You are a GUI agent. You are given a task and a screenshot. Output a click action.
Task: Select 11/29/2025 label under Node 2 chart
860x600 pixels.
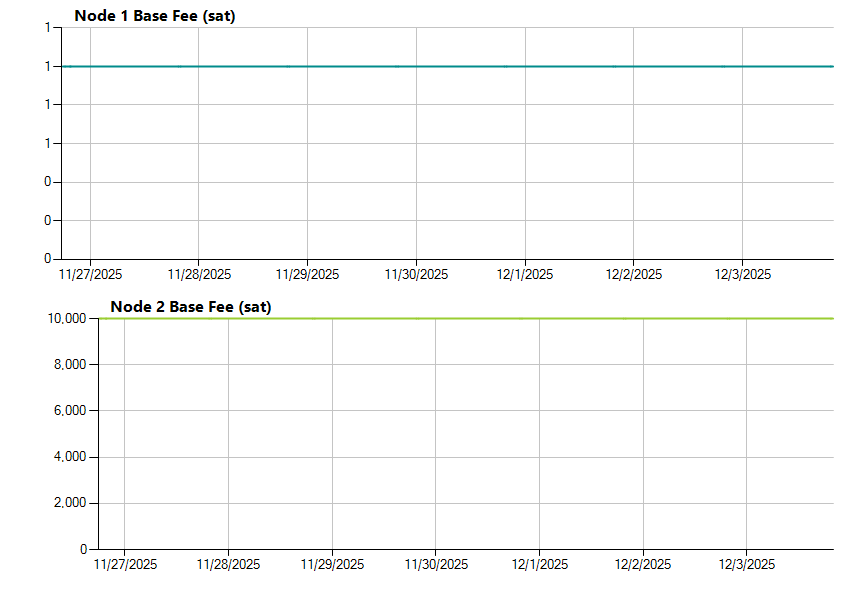click(332, 565)
